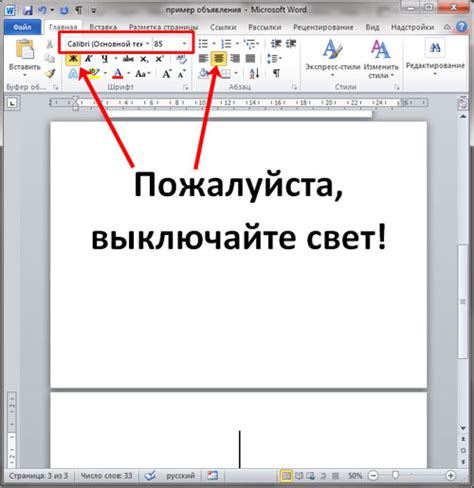Expand numbered list options

(237, 44)
